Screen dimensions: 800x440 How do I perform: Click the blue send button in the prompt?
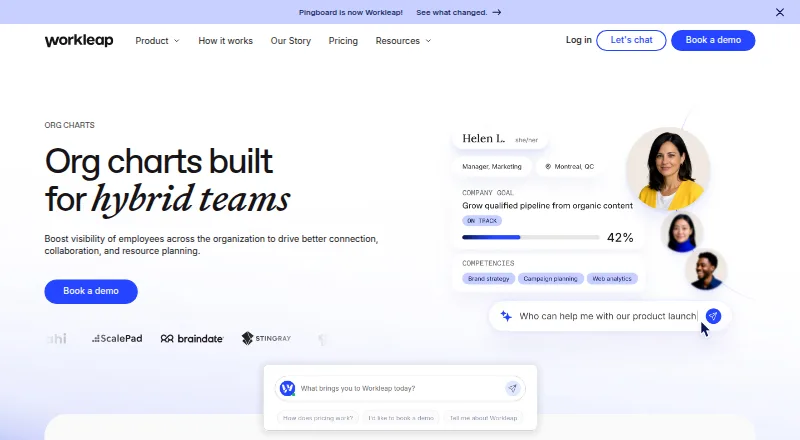coord(713,316)
